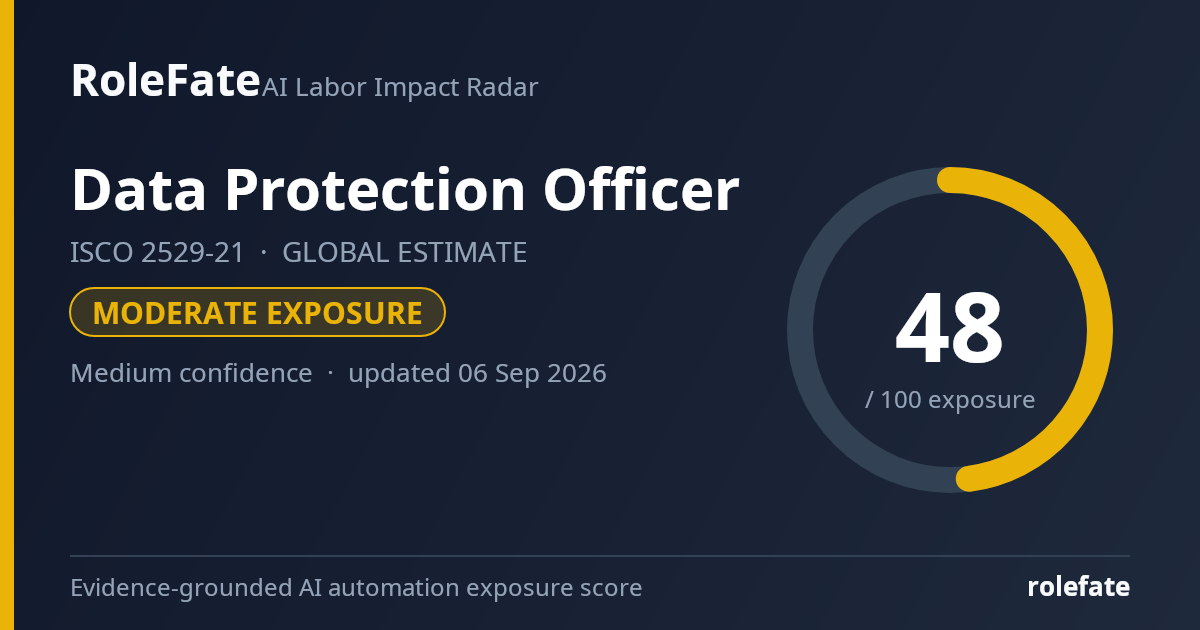Click the MODERATE EXPOSURE badge
Screen dimensions: 1200x630
(257, 312)
